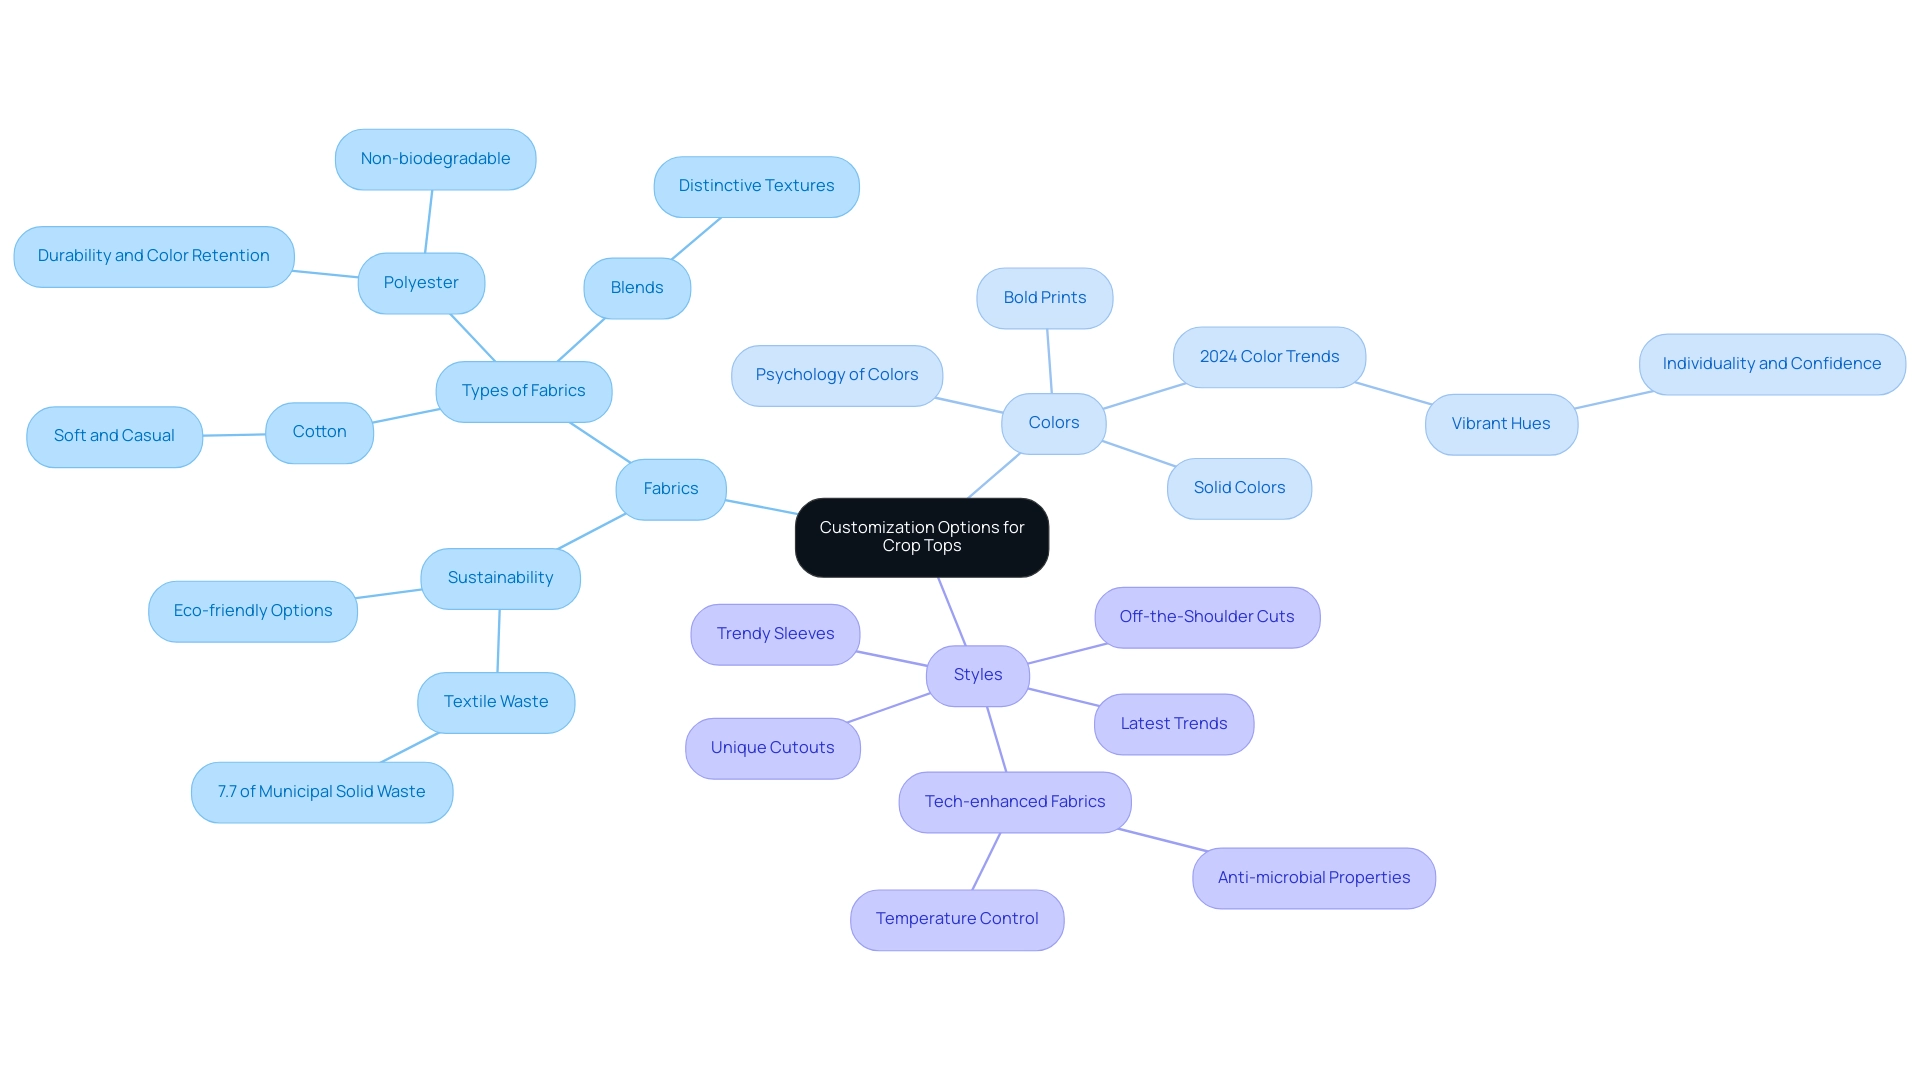Click the Fabrics node
The height and width of the screenshot is (1083, 1920).
pos(671,488)
